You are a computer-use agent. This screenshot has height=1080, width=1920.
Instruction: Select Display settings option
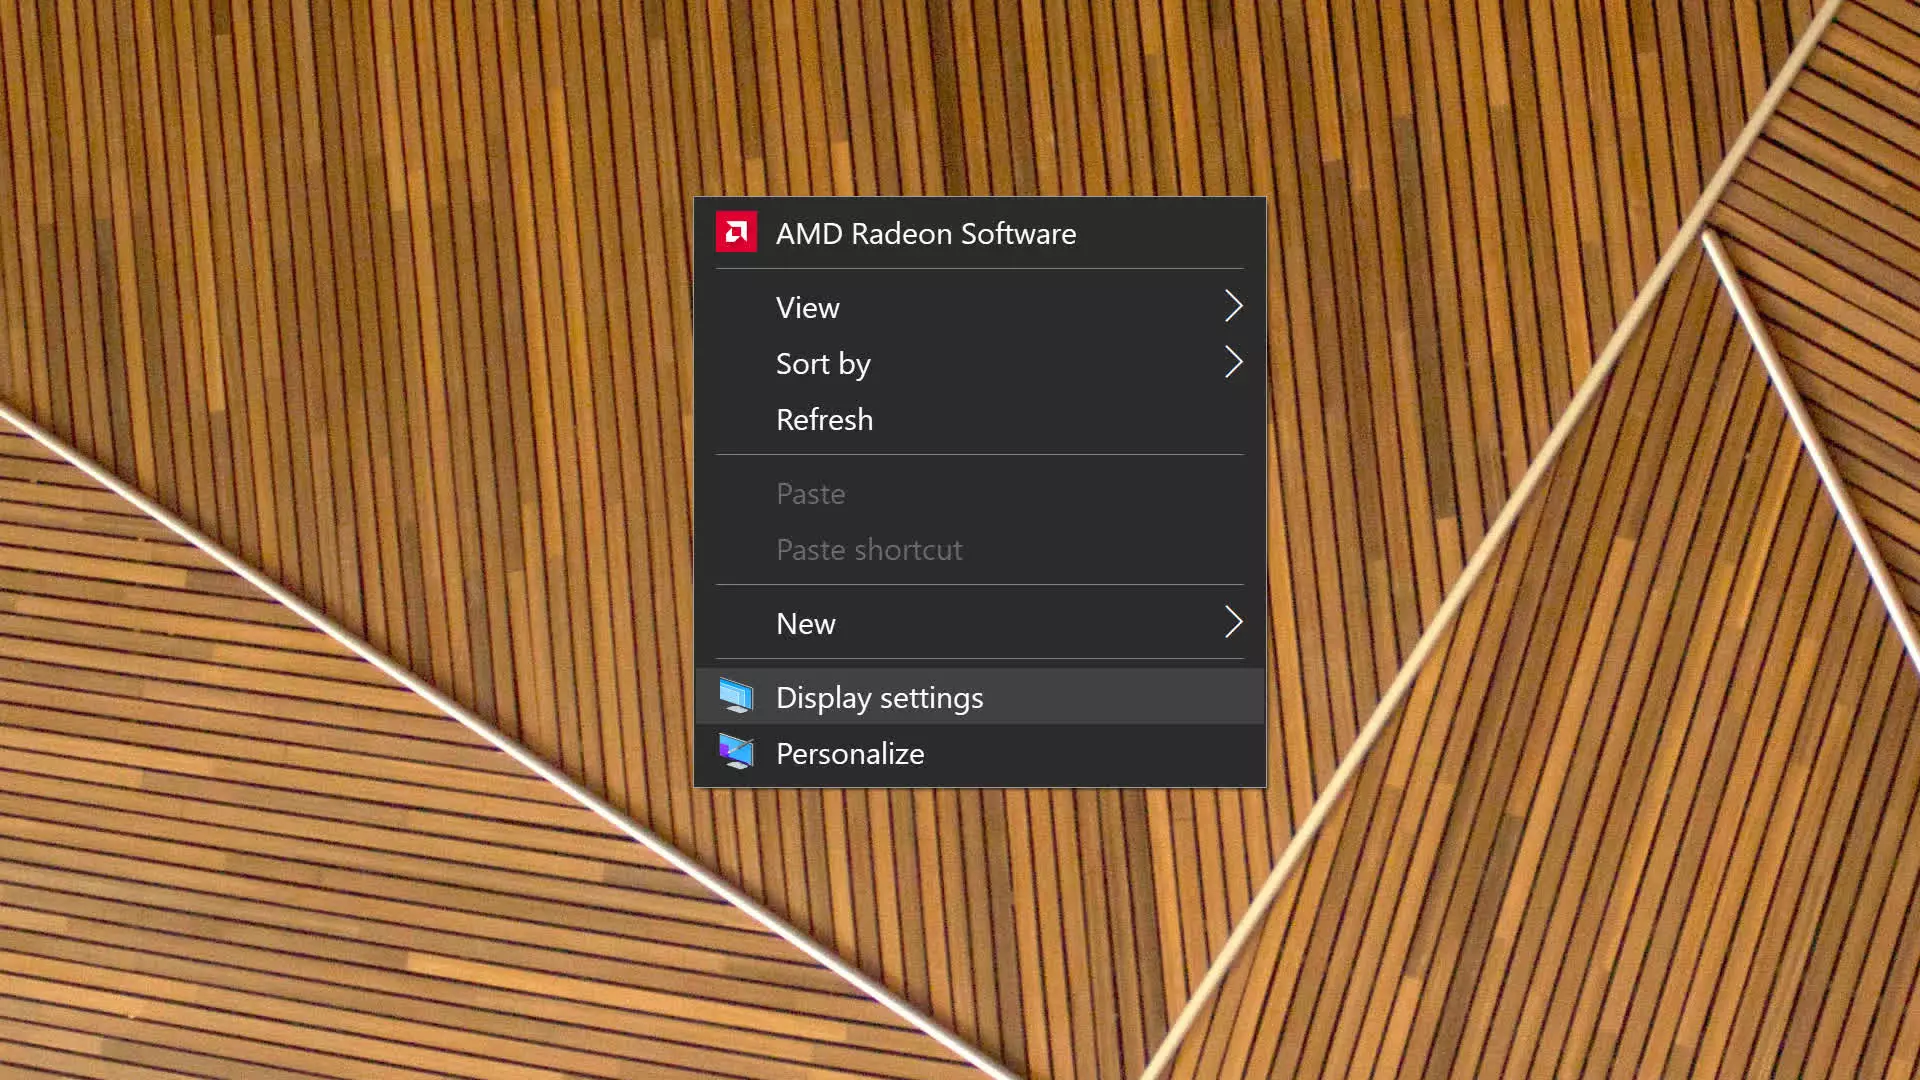[880, 696]
